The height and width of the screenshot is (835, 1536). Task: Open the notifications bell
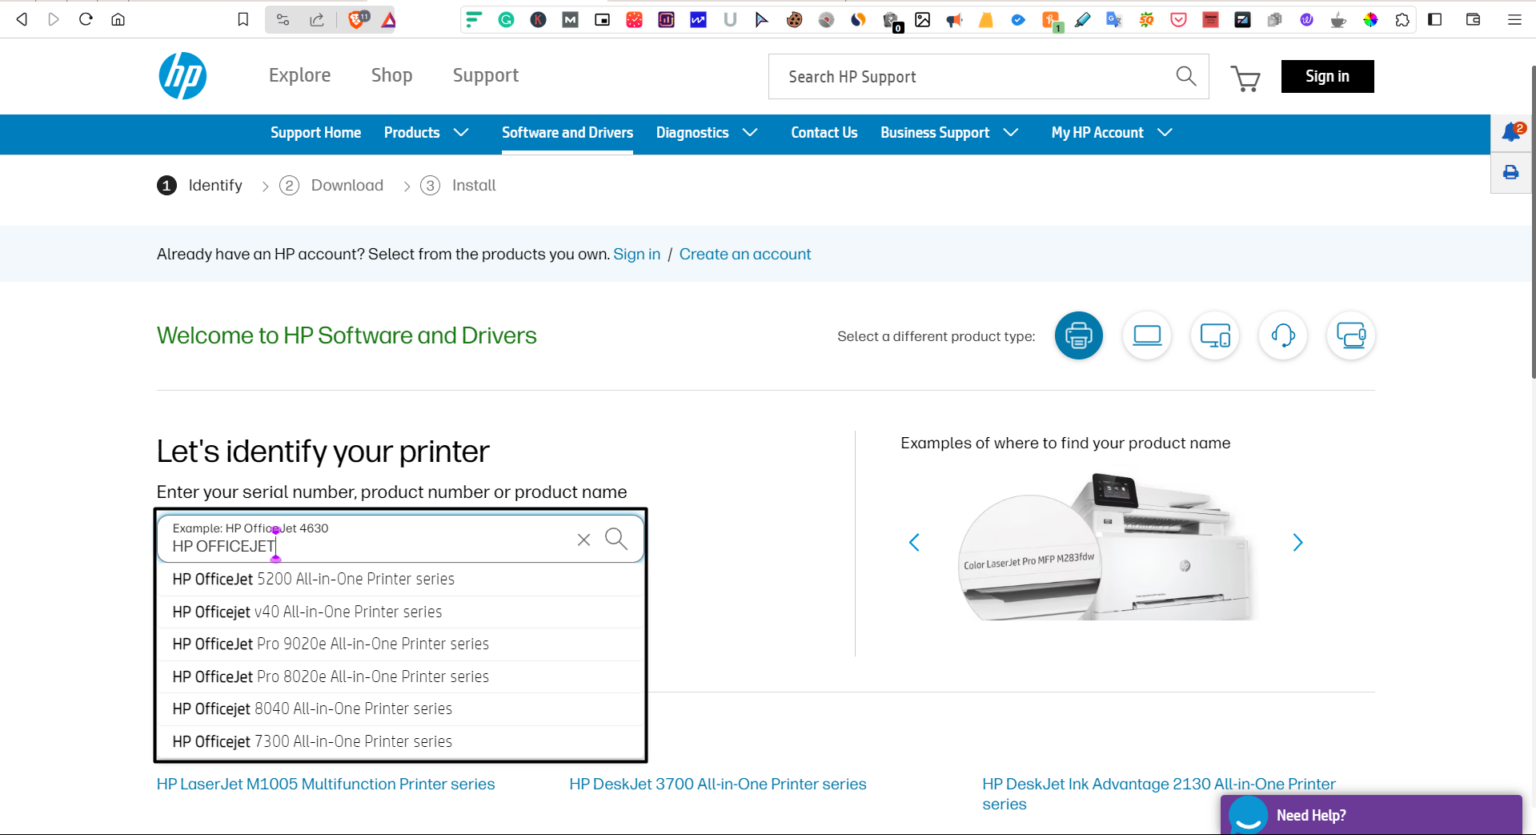click(1510, 131)
